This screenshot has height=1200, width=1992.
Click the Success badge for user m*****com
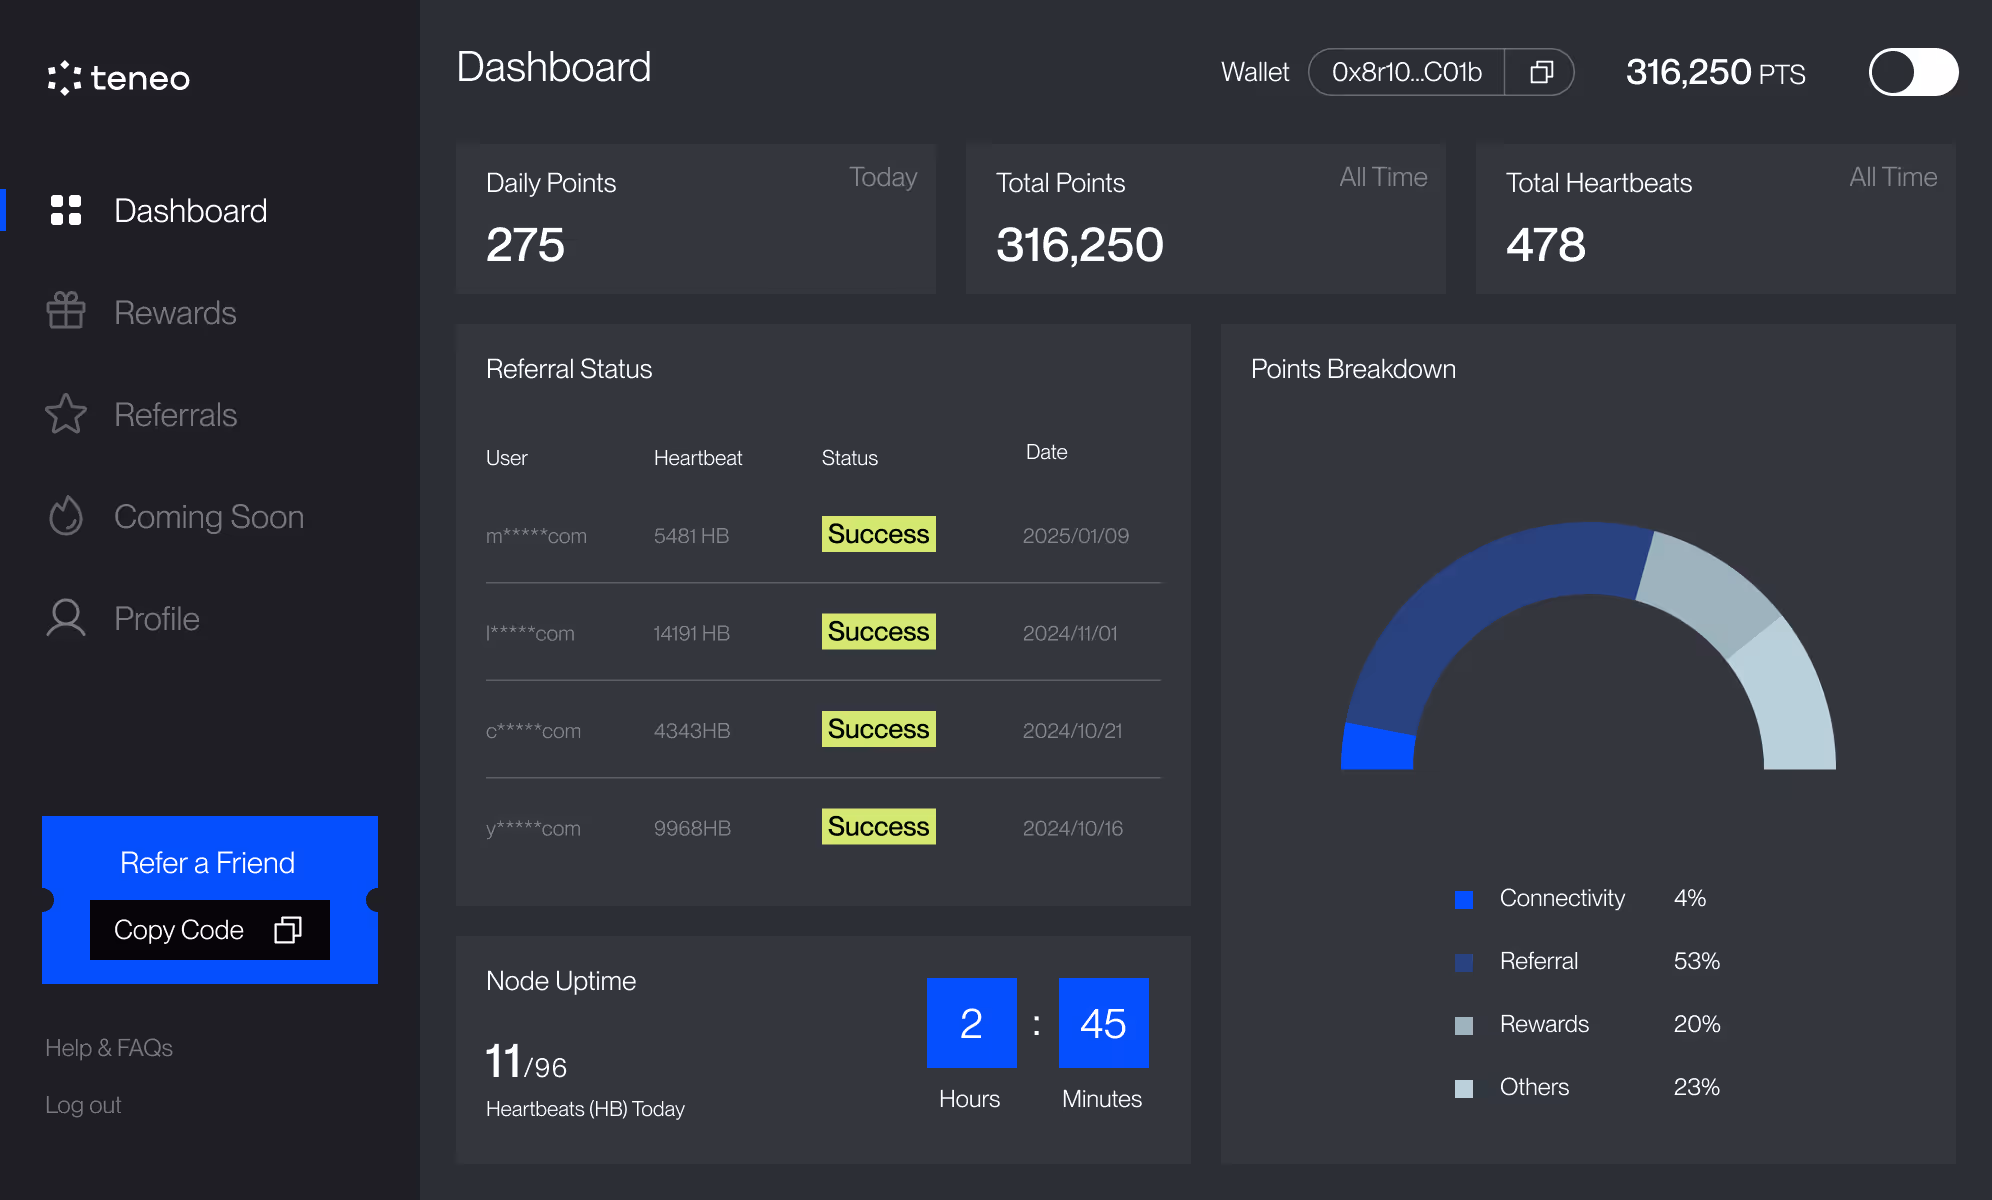click(878, 534)
